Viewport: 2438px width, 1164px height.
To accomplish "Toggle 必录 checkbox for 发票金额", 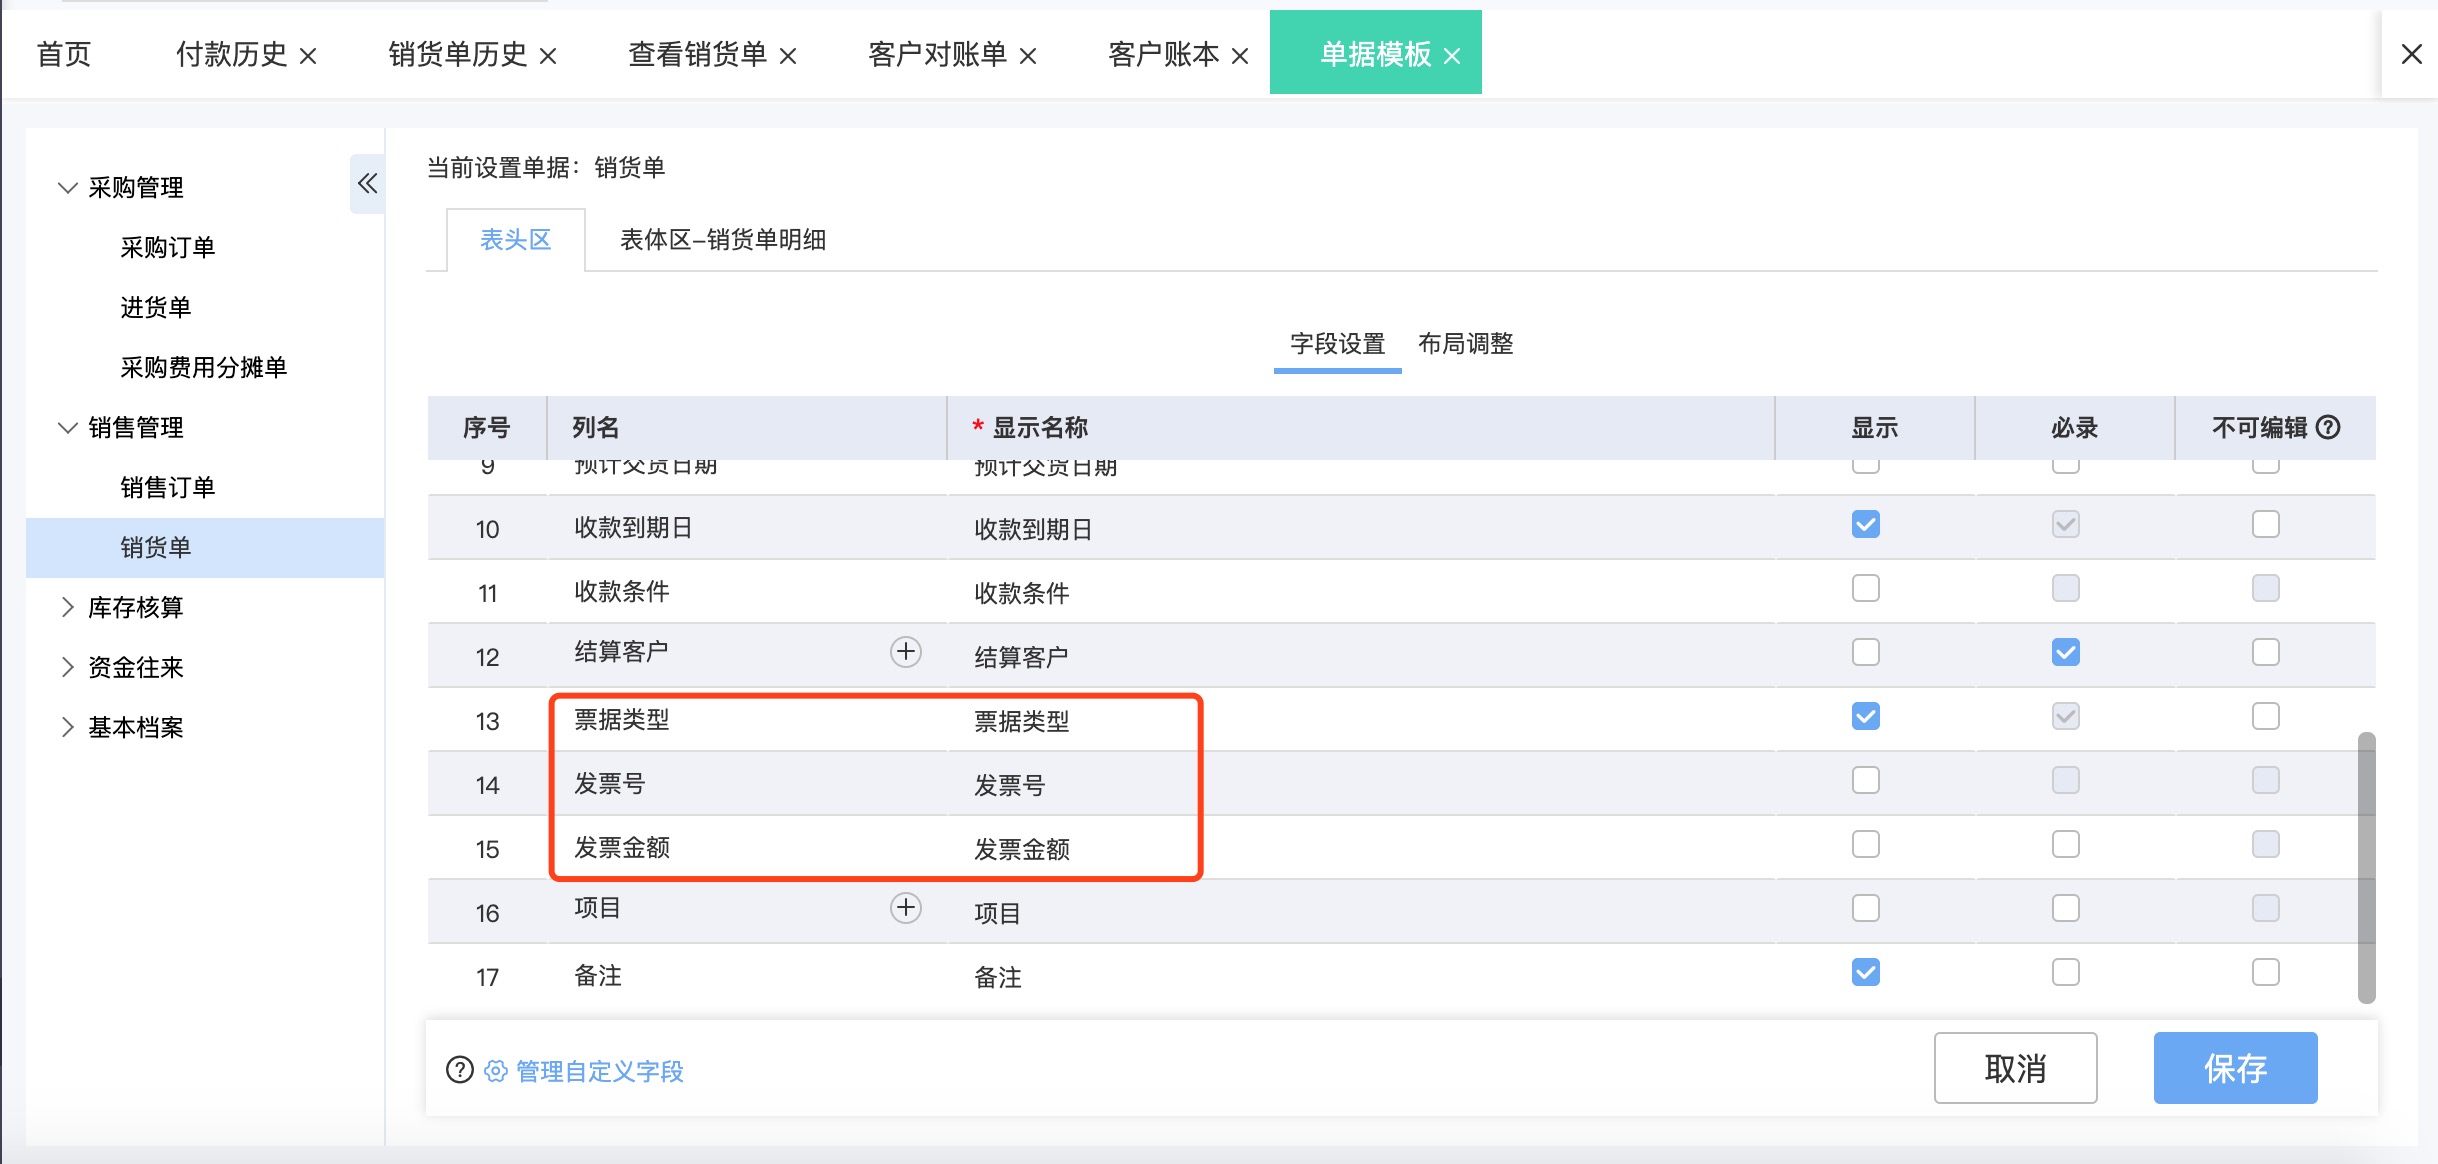I will (x=2066, y=847).
